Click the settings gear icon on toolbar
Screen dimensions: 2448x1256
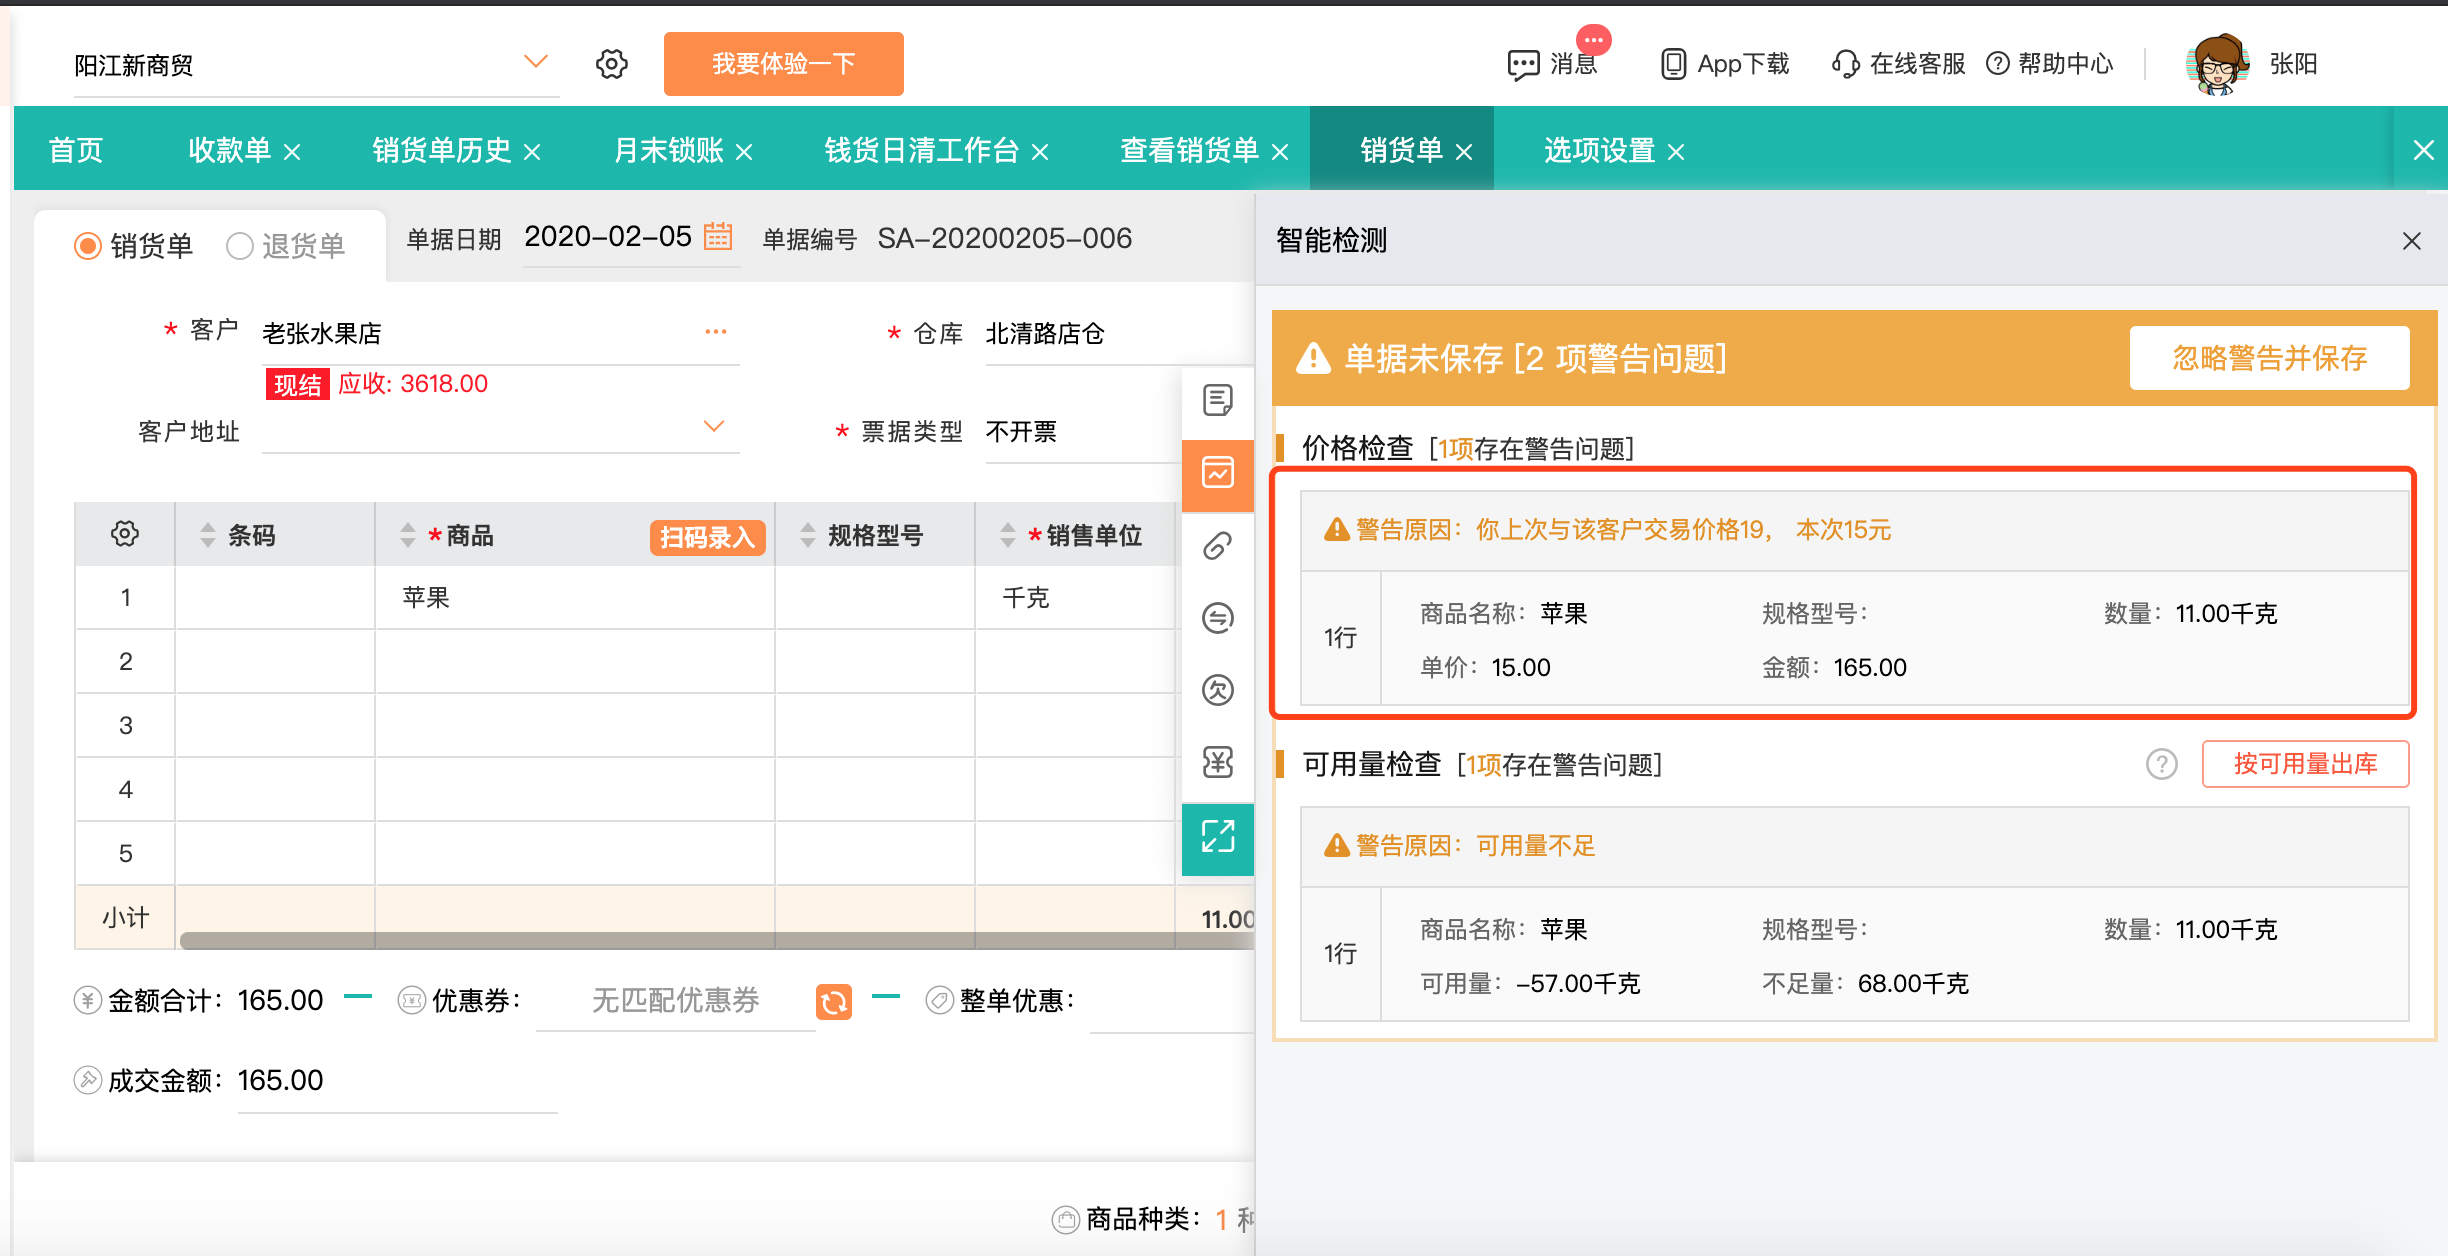(608, 64)
